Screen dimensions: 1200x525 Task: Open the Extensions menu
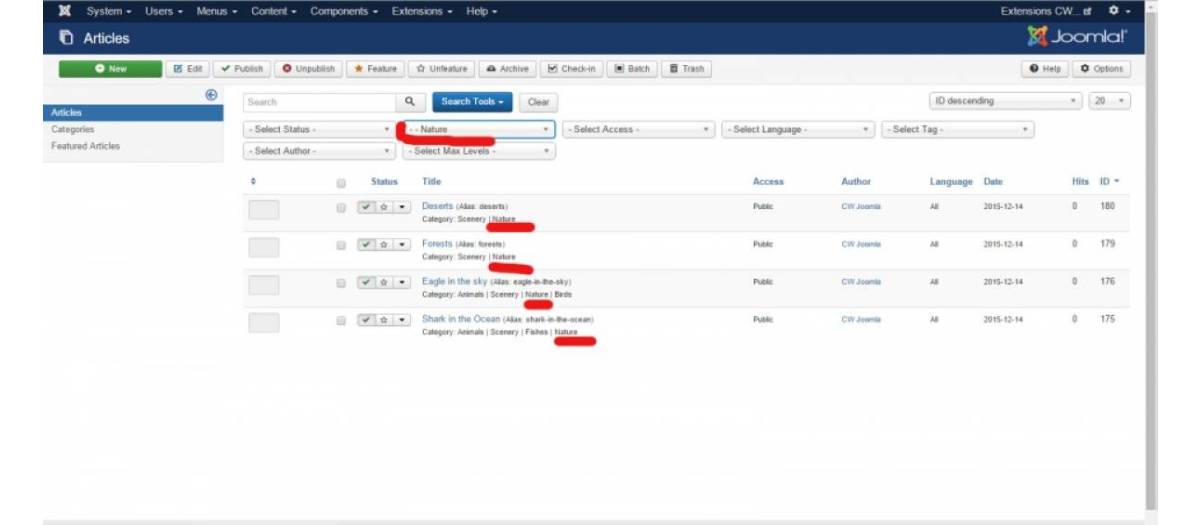click(x=420, y=11)
